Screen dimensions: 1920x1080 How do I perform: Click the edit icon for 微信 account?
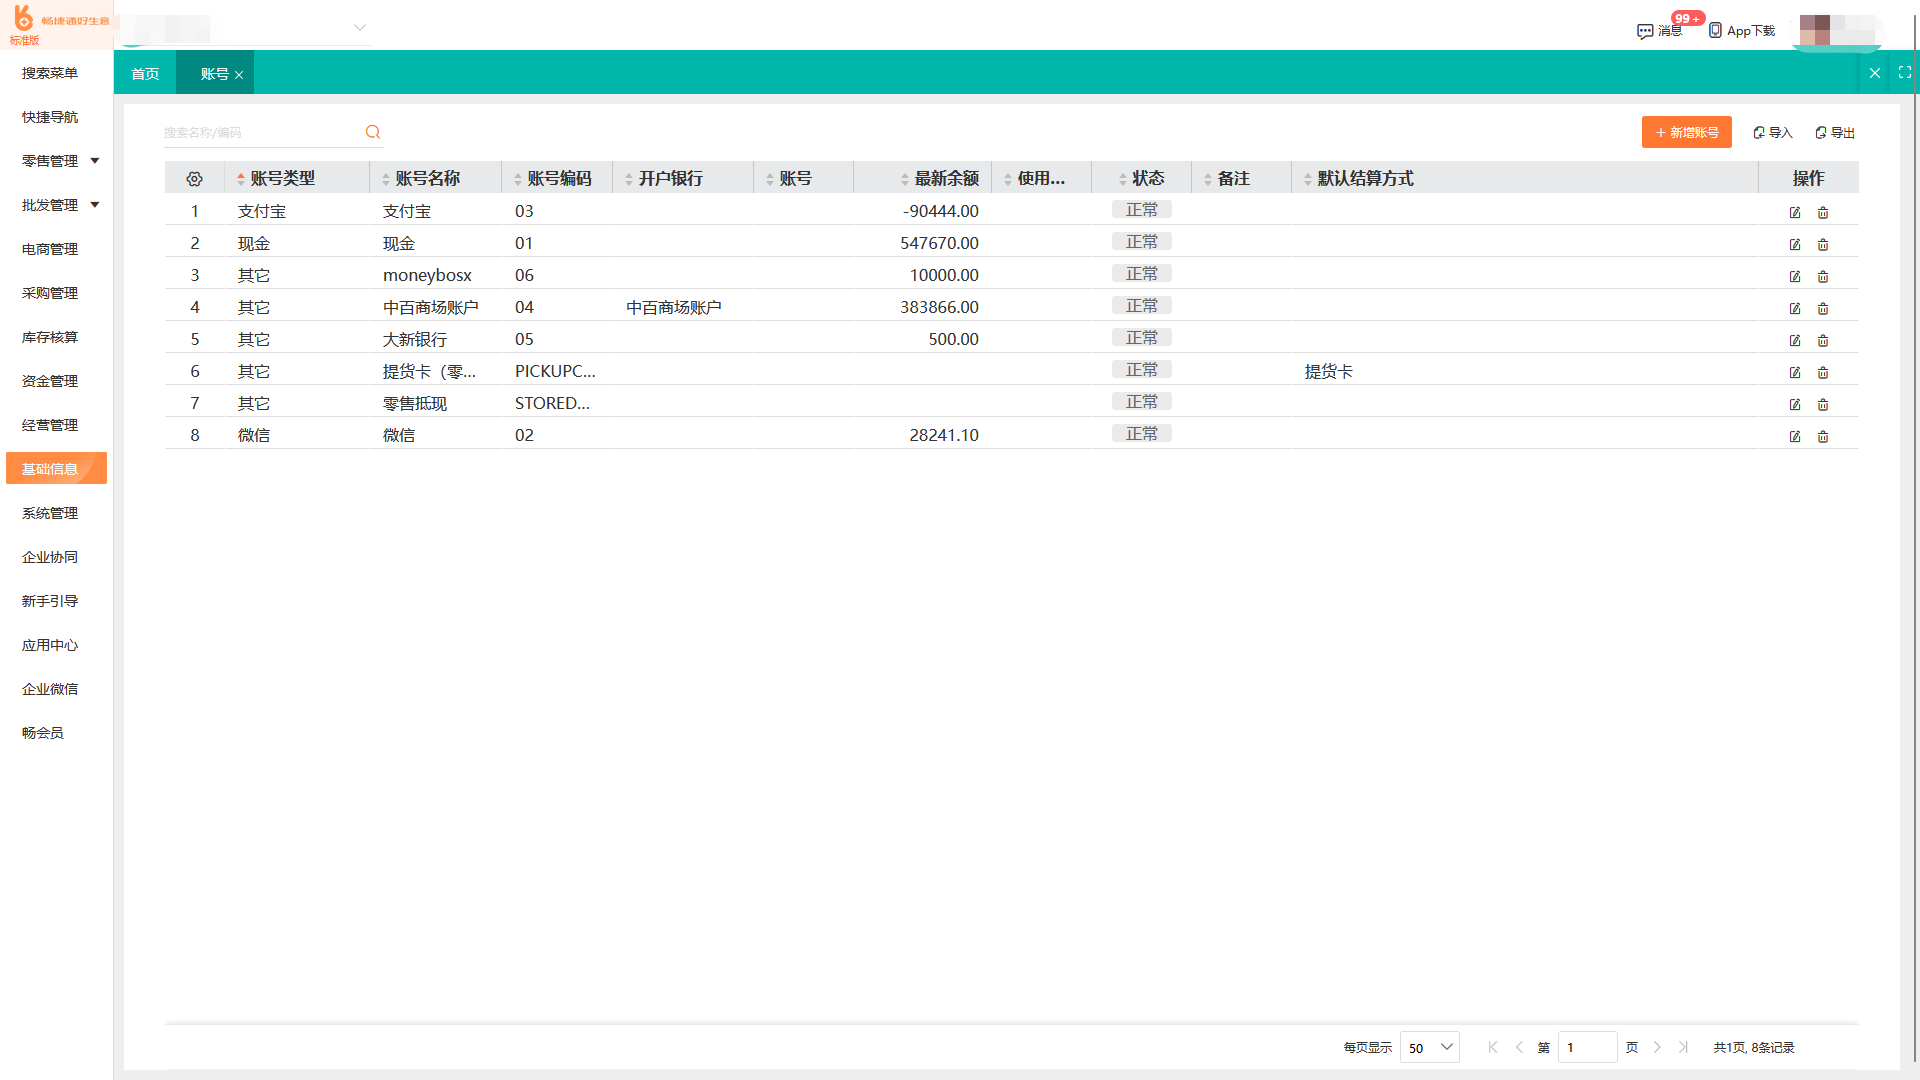click(1795, 434)
